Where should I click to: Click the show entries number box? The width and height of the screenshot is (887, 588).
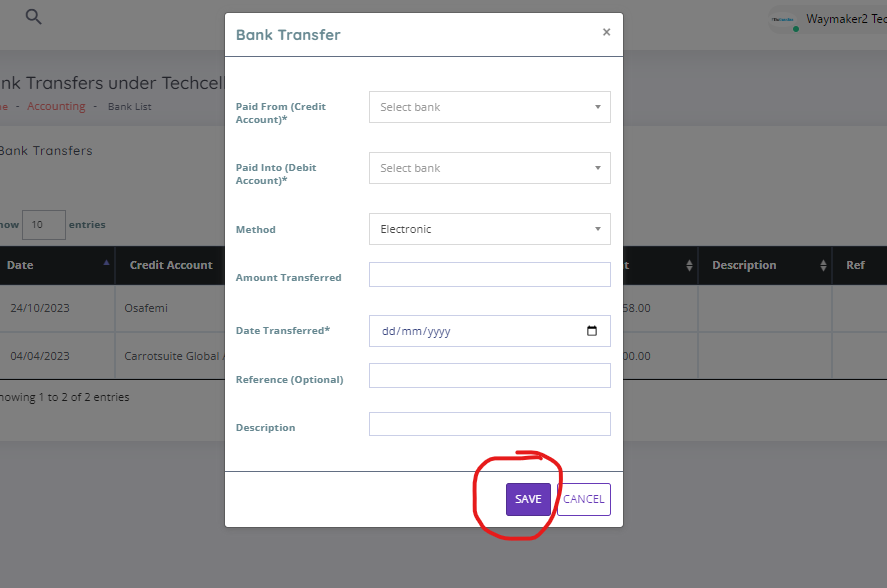click(x=43, y=225)
